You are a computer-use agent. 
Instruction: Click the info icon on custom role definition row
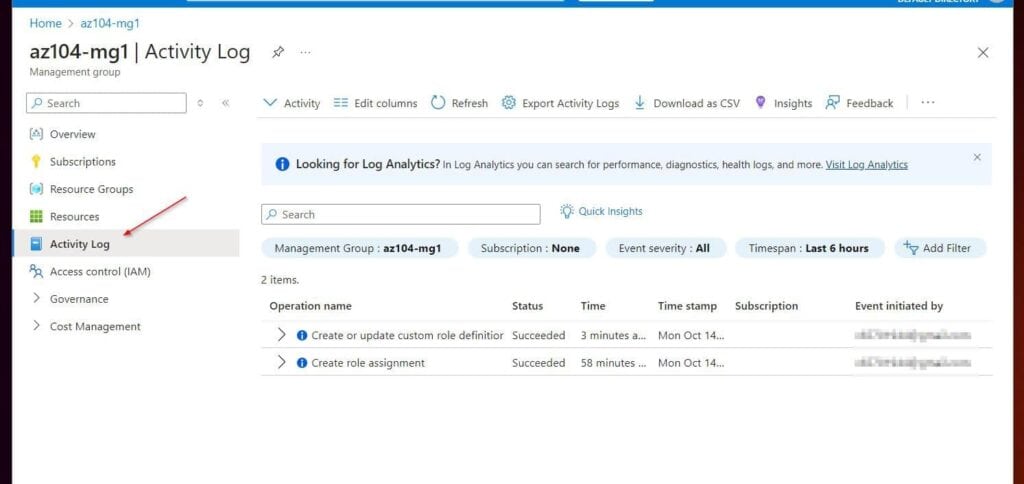[x=302, y=336]
